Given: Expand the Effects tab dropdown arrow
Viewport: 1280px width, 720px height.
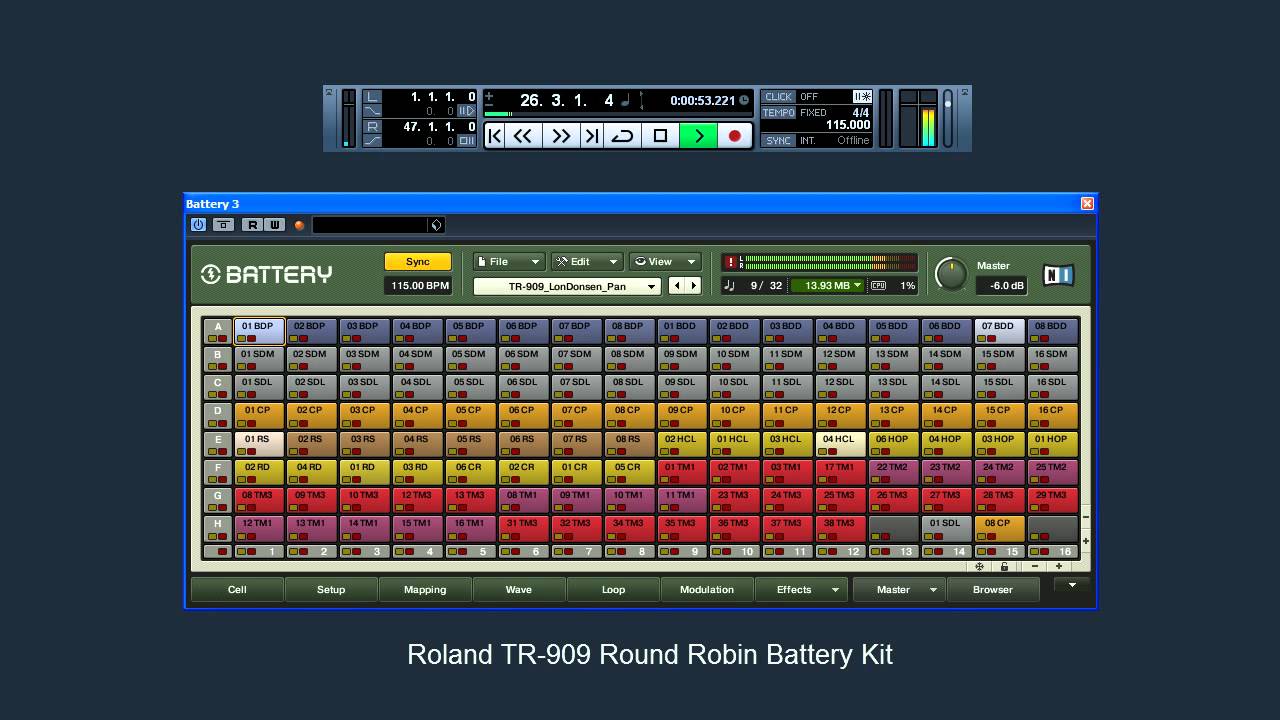Looking at the screenshot, I should point(835,590).
